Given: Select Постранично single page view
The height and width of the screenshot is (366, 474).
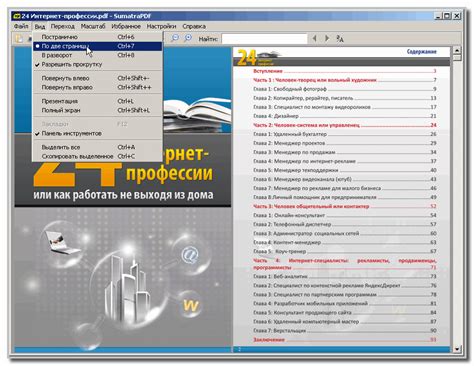Looking at the screenshot, I should [97, 37].
